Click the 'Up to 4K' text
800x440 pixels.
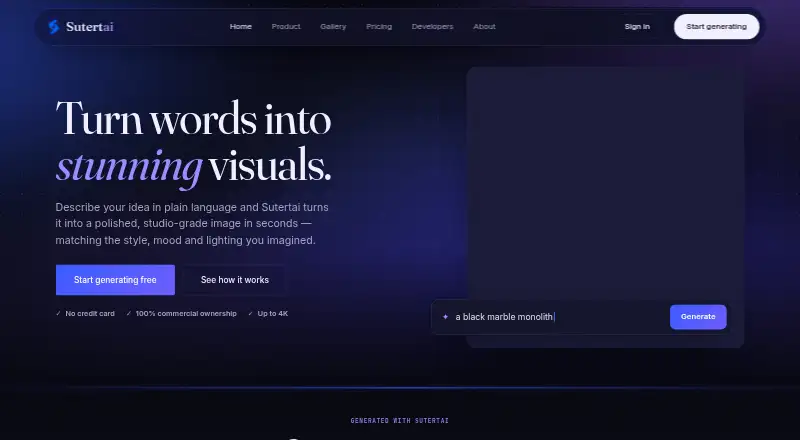[273, 313]
